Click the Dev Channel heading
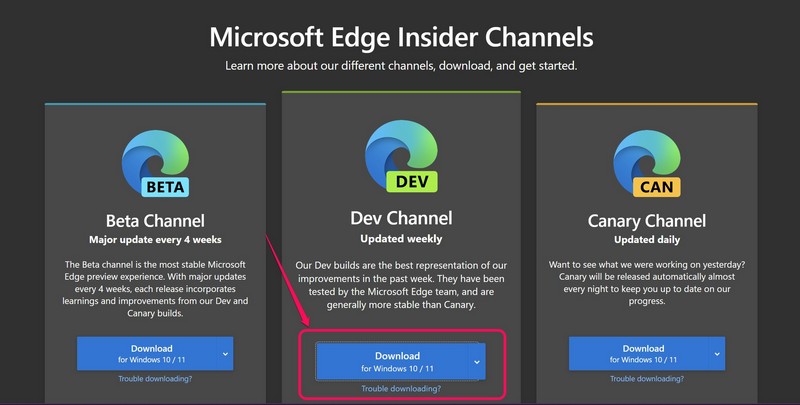Image resolution: width=800 pixels, height=405 pixels. [x=402, y=218]
